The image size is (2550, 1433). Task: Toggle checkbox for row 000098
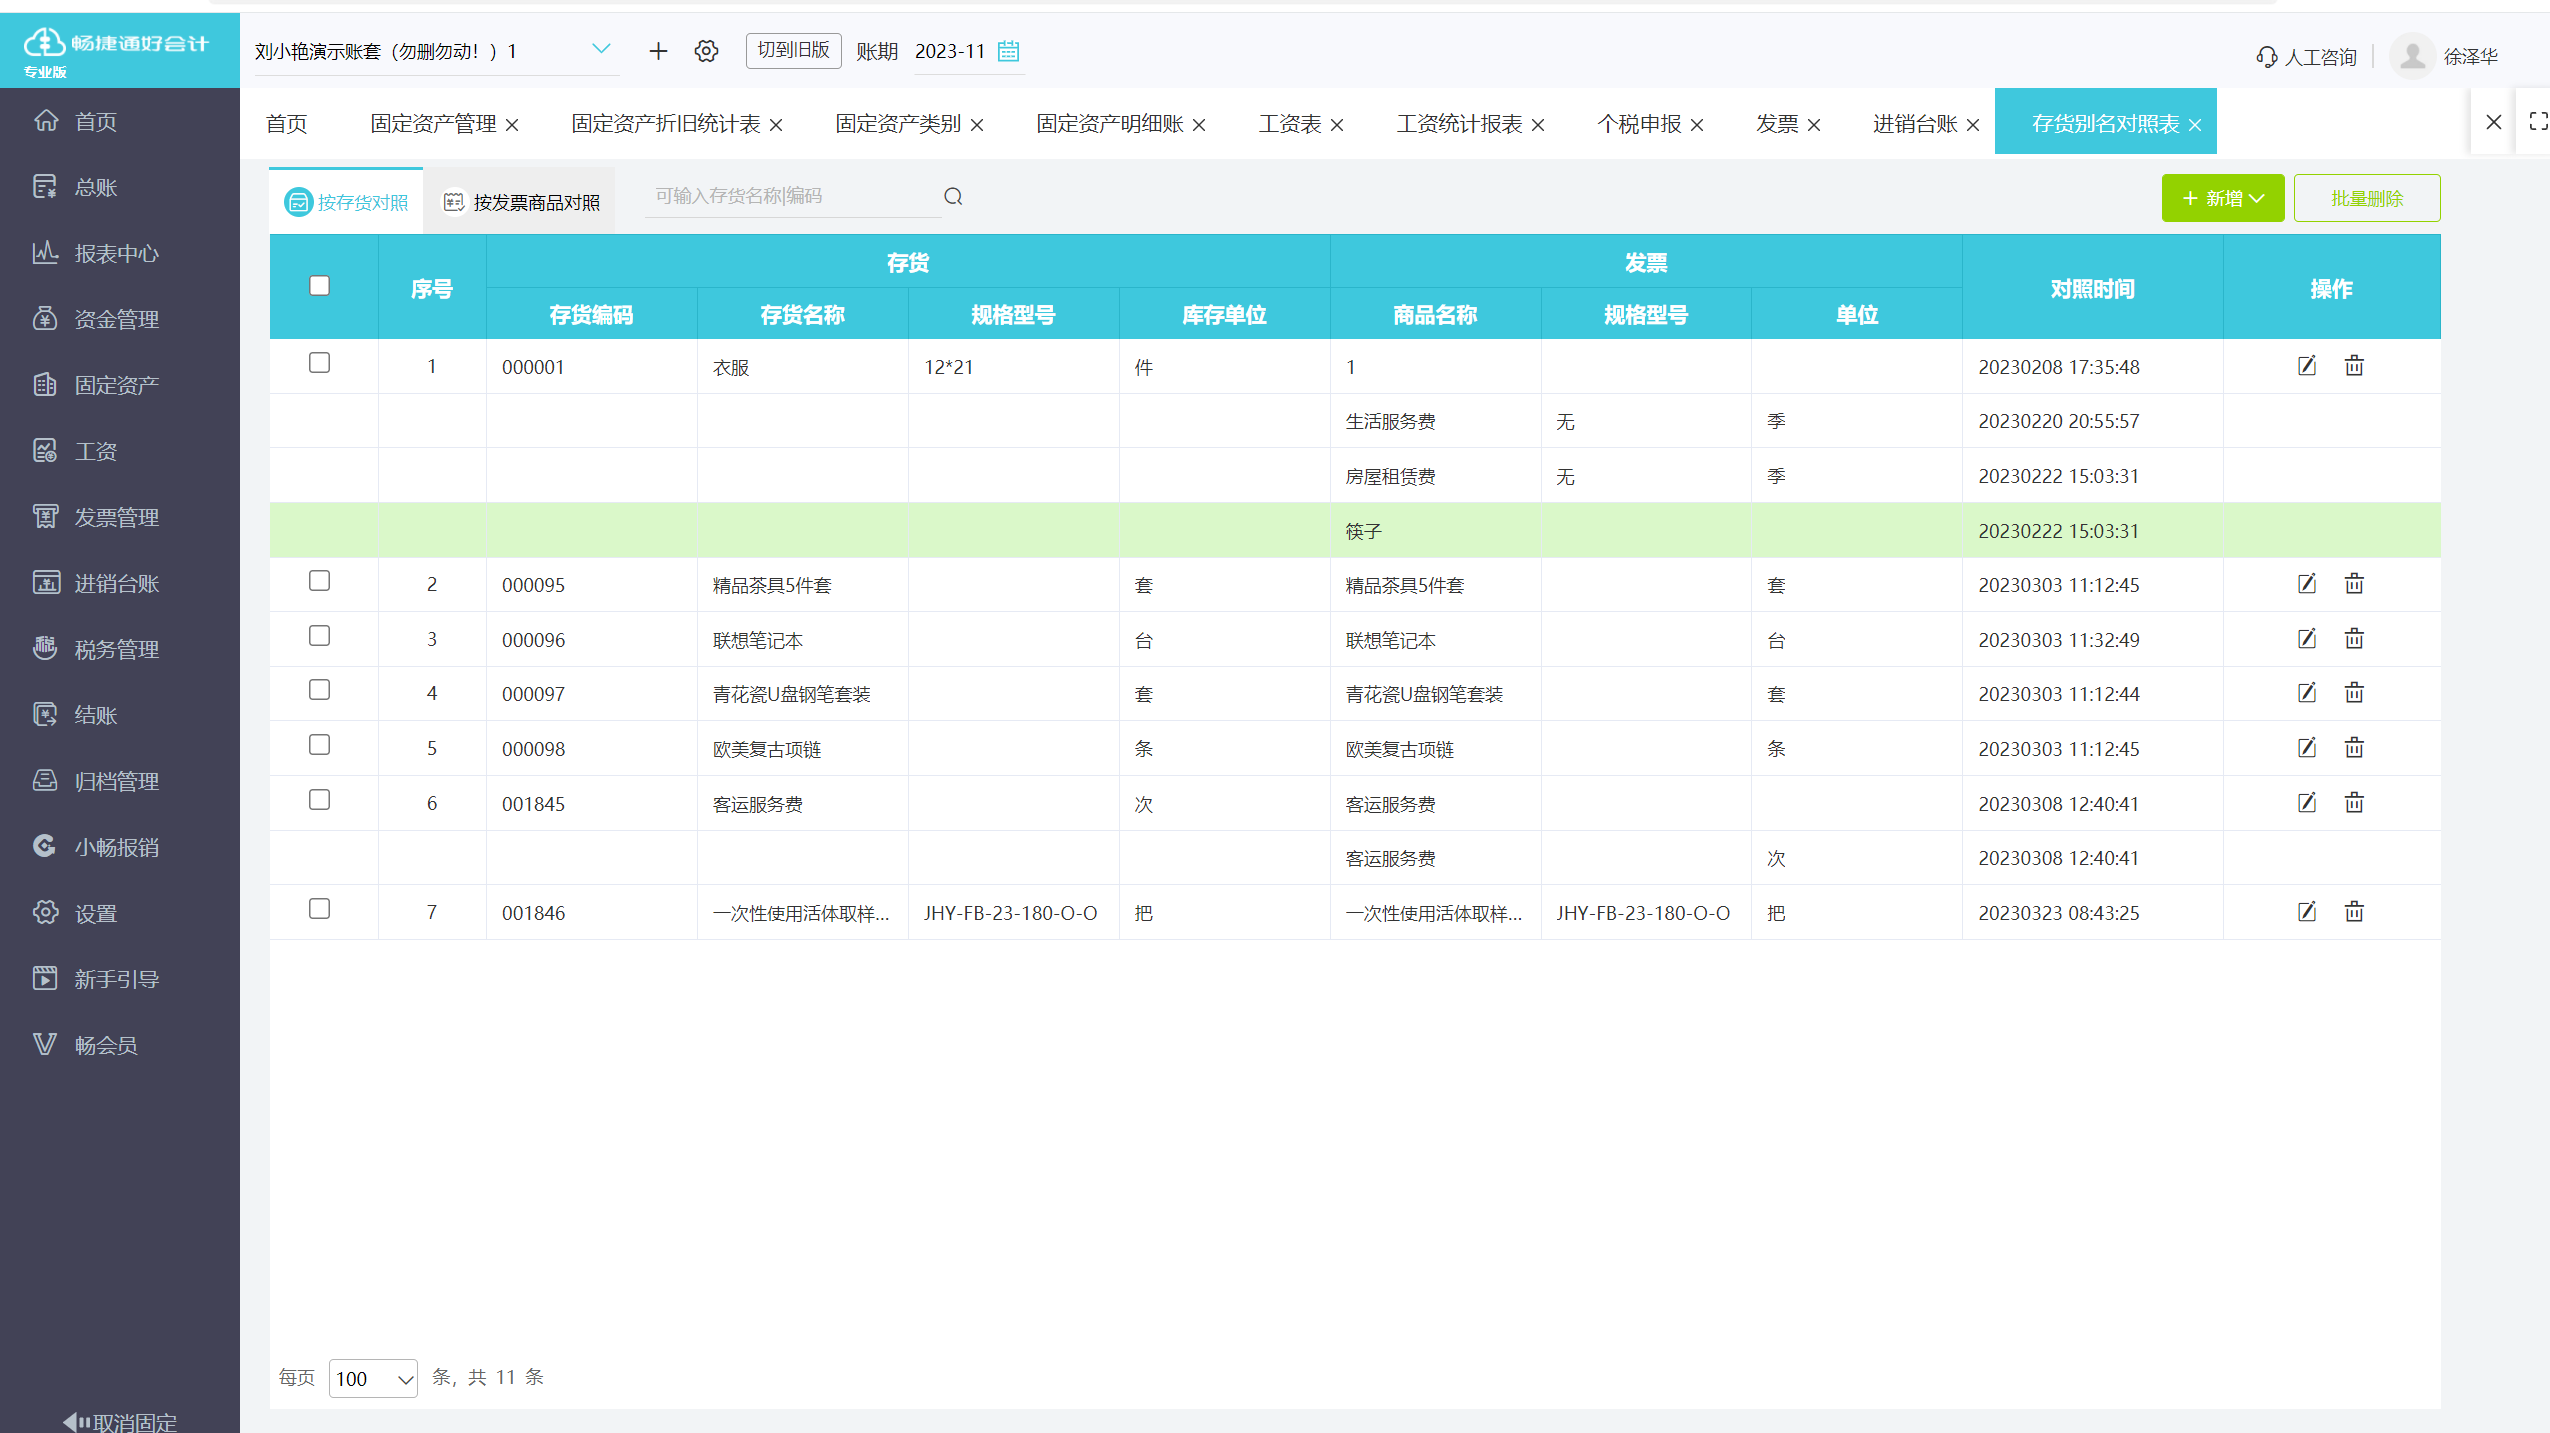[x=321, y=746]
